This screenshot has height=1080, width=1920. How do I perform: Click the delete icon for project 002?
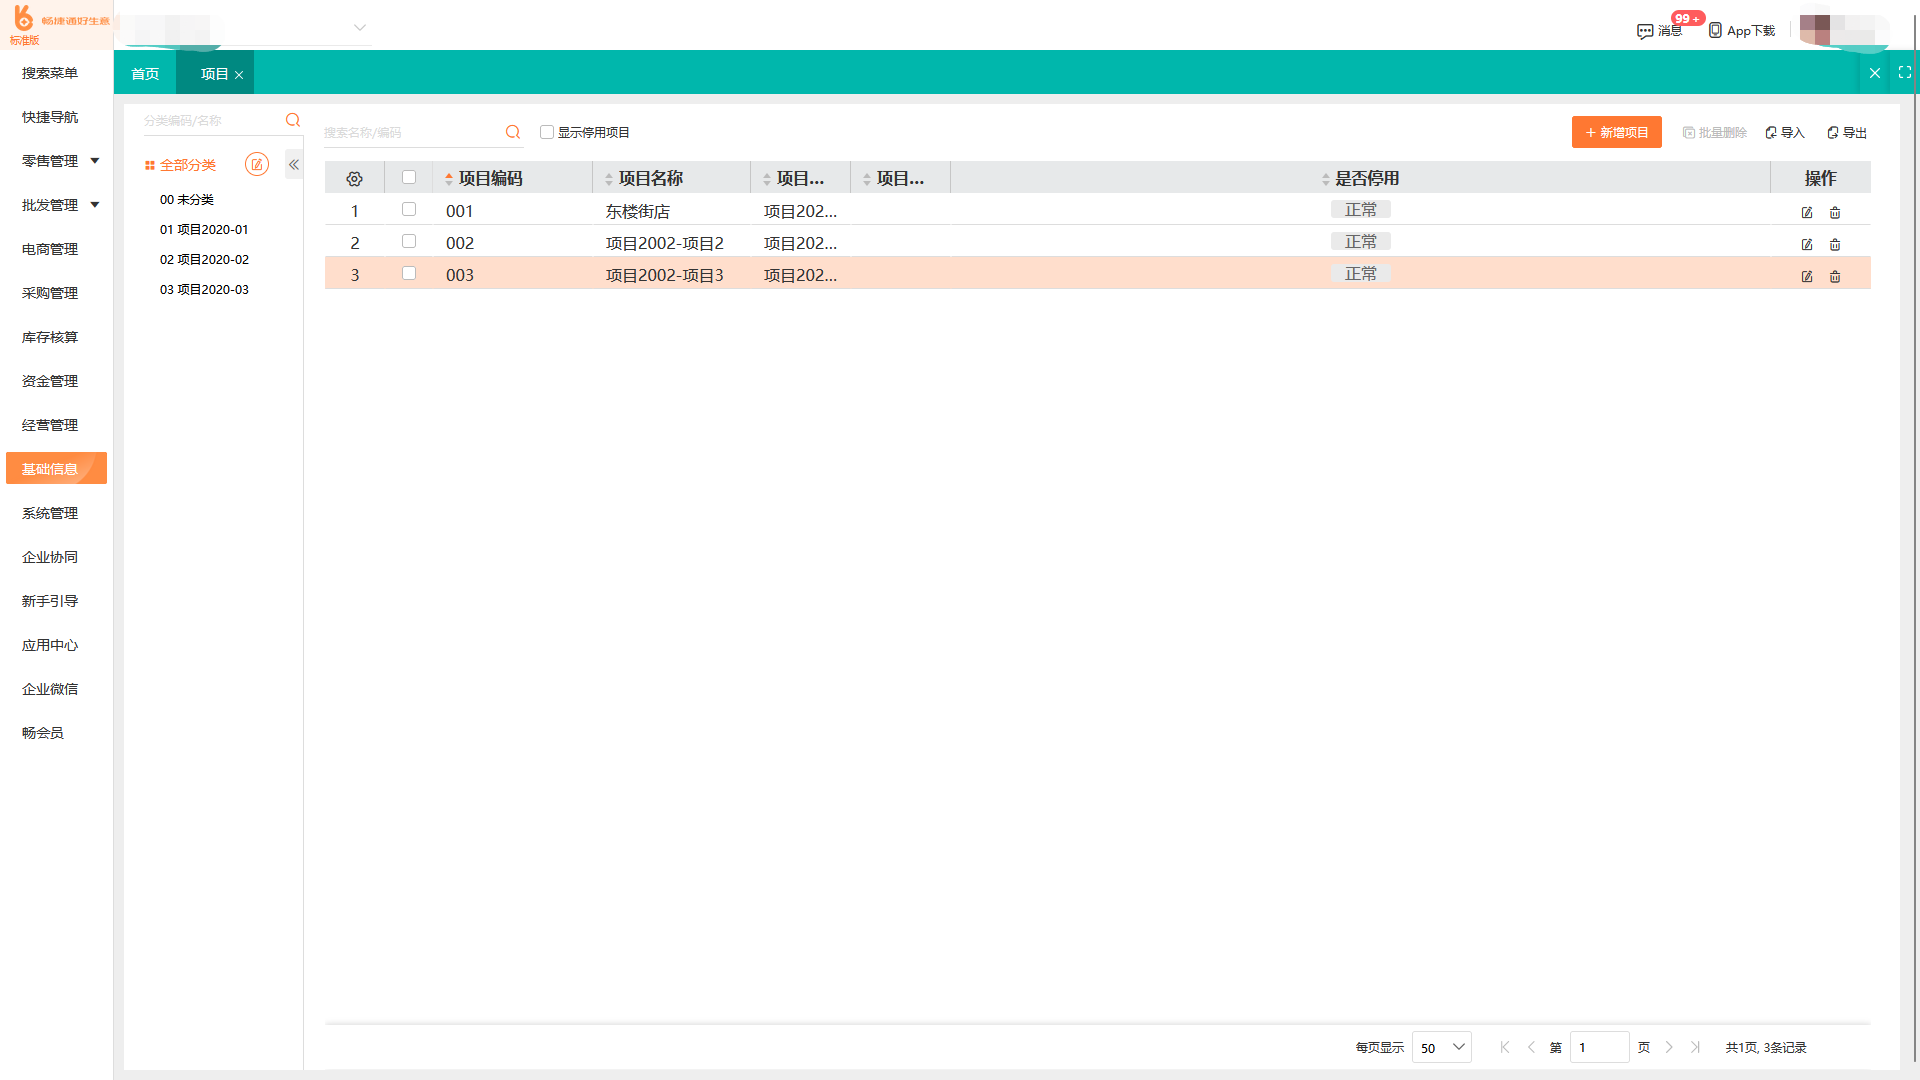tap(1836, 243)
